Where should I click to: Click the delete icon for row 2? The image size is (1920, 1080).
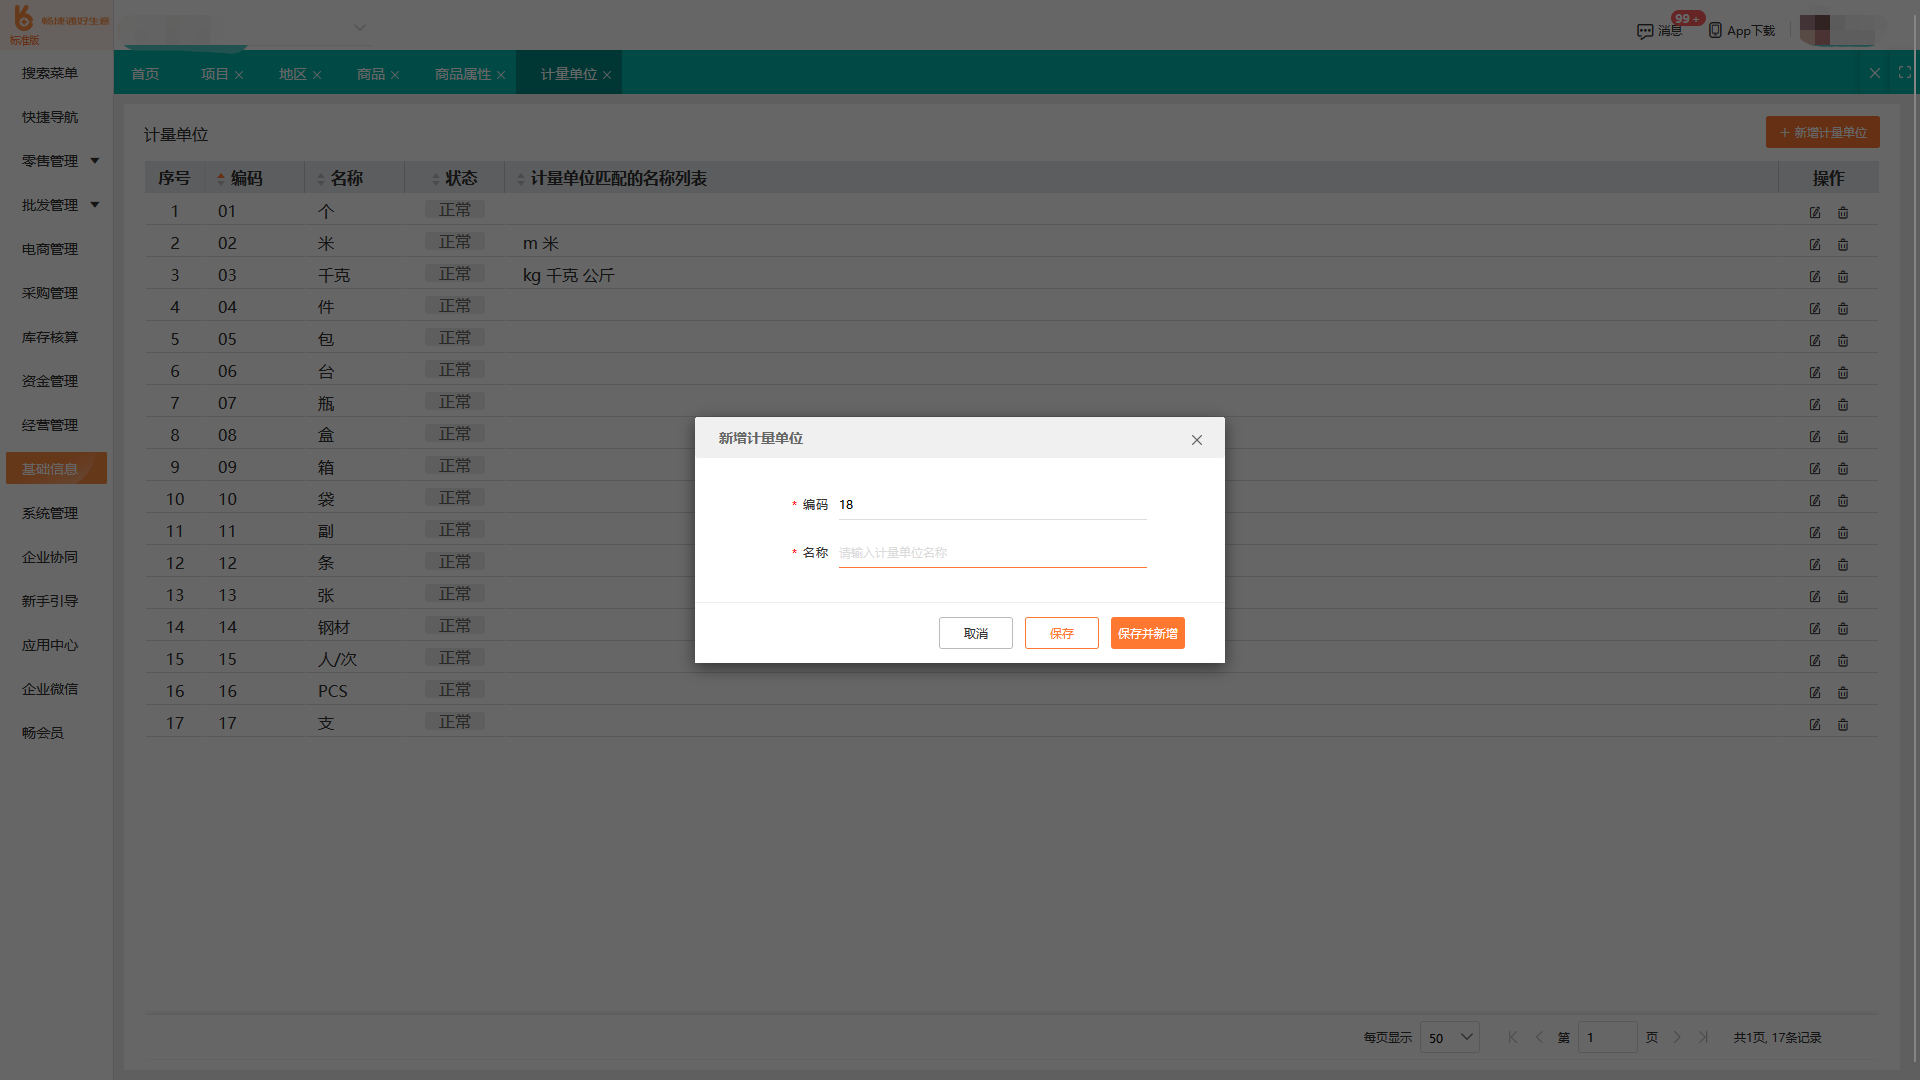pyautogui.click(x=1844, y=244)
